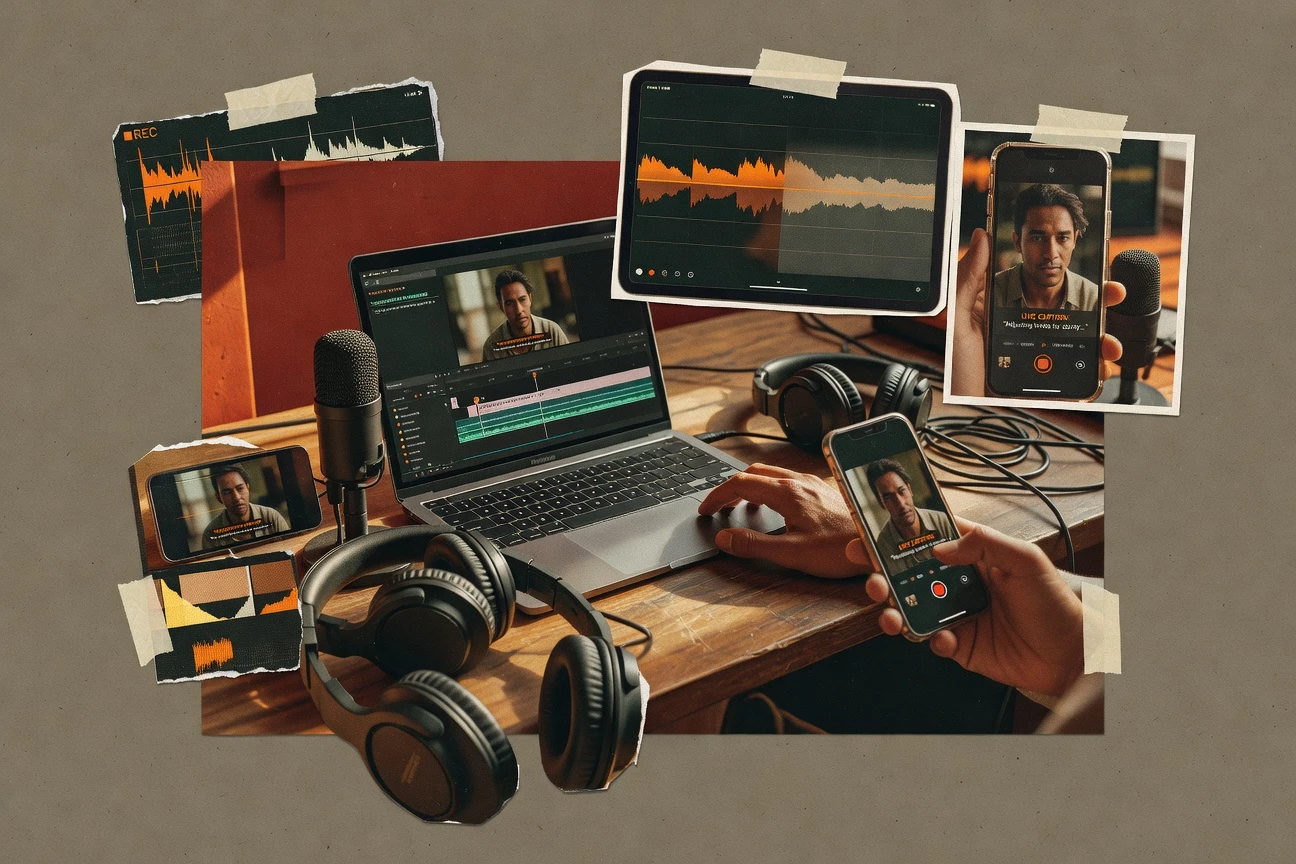Toggle the capture button on the right-side phone screen
The height and width of the screenshot is (864, 1296).
coord(1044,364)
